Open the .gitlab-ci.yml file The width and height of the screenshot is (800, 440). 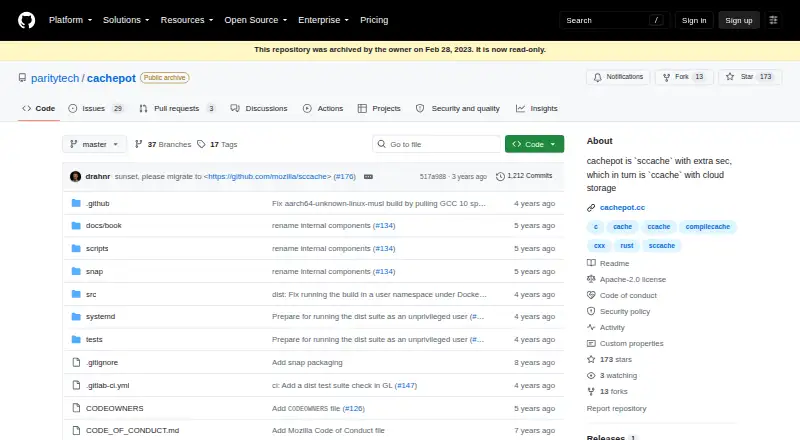108,385
